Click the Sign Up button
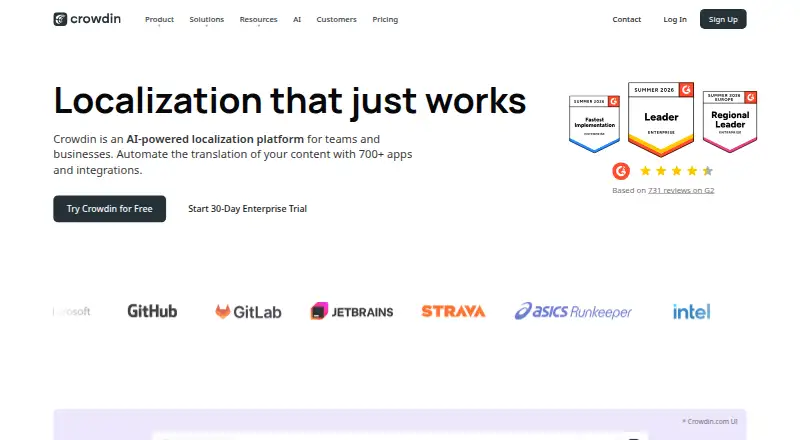 pyautogui.click(x=723, y=19)
